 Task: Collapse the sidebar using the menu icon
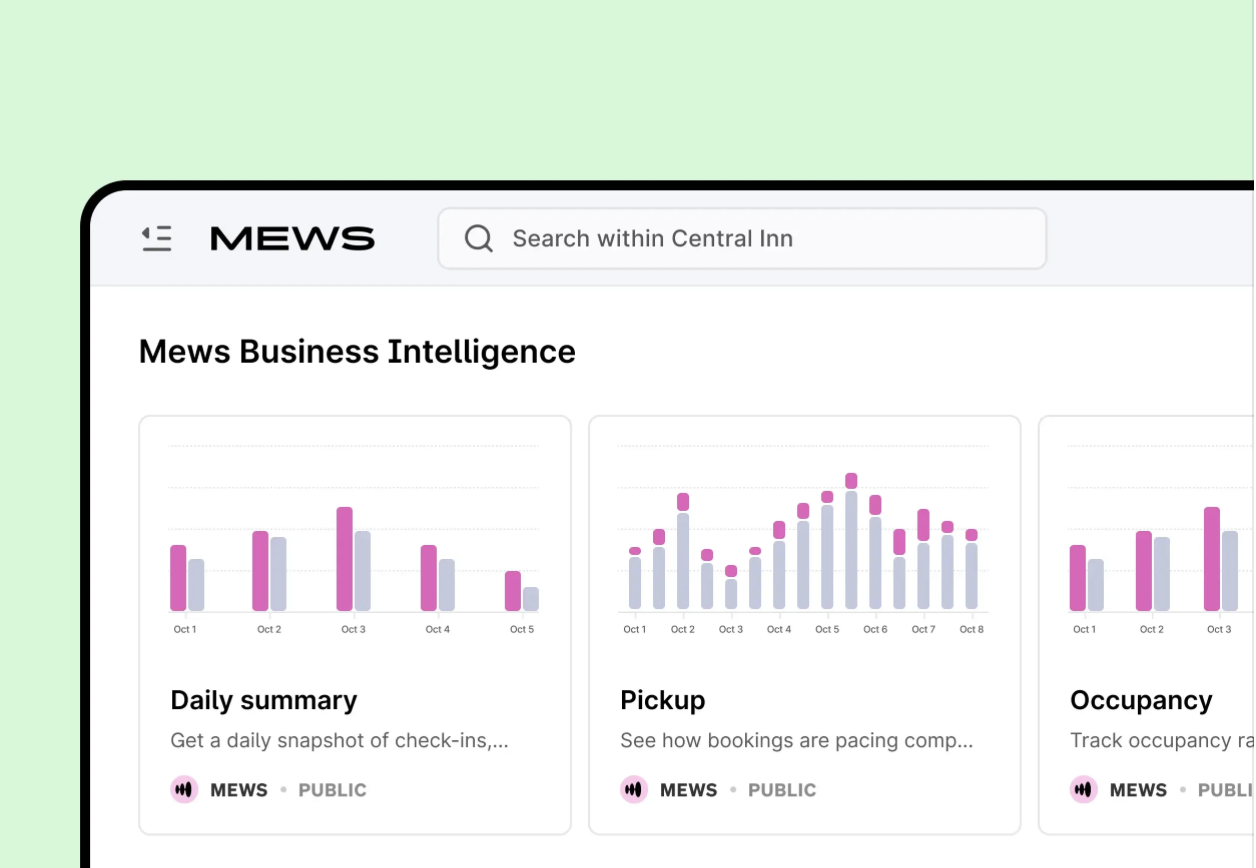tap(156, 238)
